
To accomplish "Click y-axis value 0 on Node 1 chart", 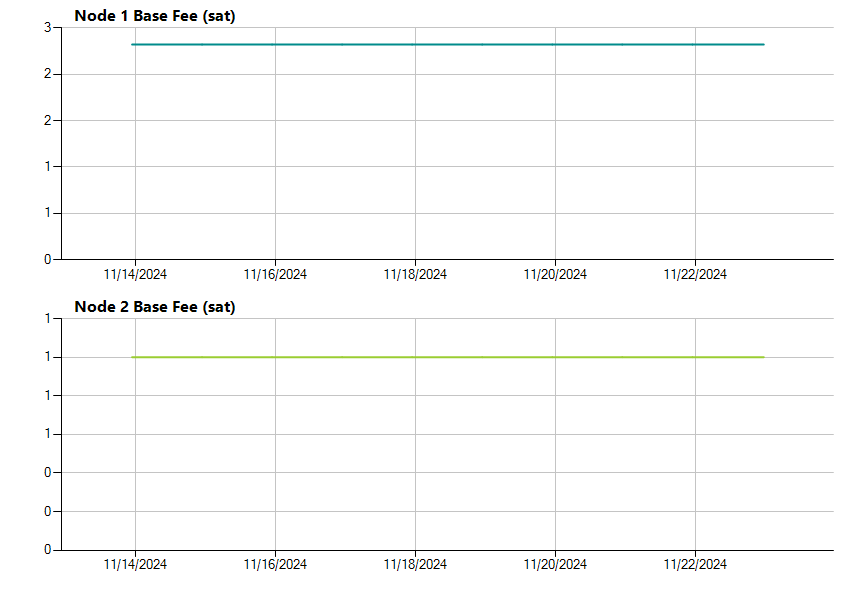I will (x=47, y=259).
